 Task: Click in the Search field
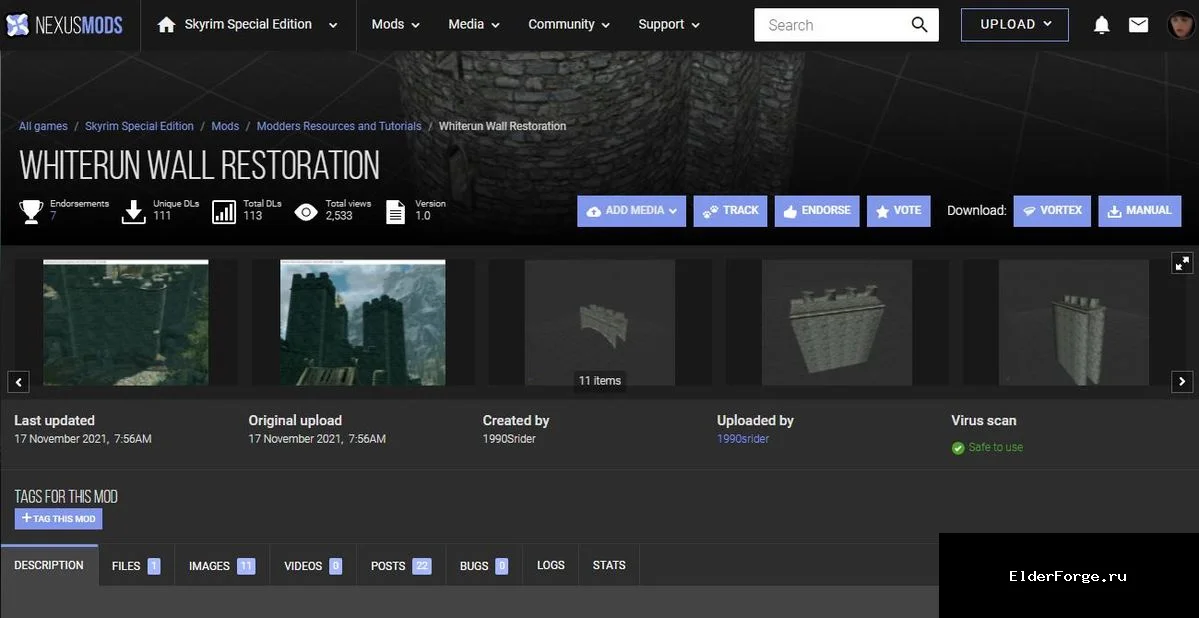click(x=830, y=25)
